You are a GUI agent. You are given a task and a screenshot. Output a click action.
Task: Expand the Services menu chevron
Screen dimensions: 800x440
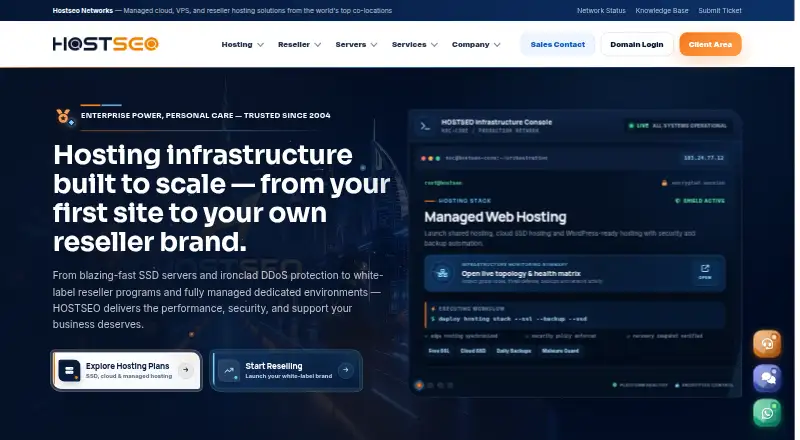click(x=434, y=45)
